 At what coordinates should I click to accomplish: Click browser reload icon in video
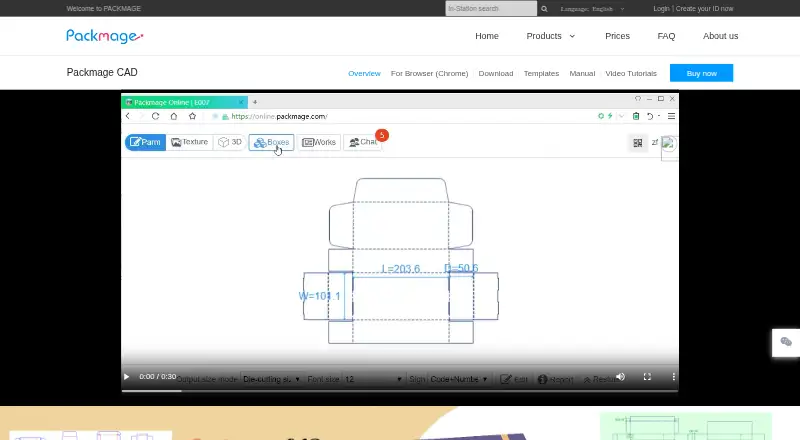156,116
